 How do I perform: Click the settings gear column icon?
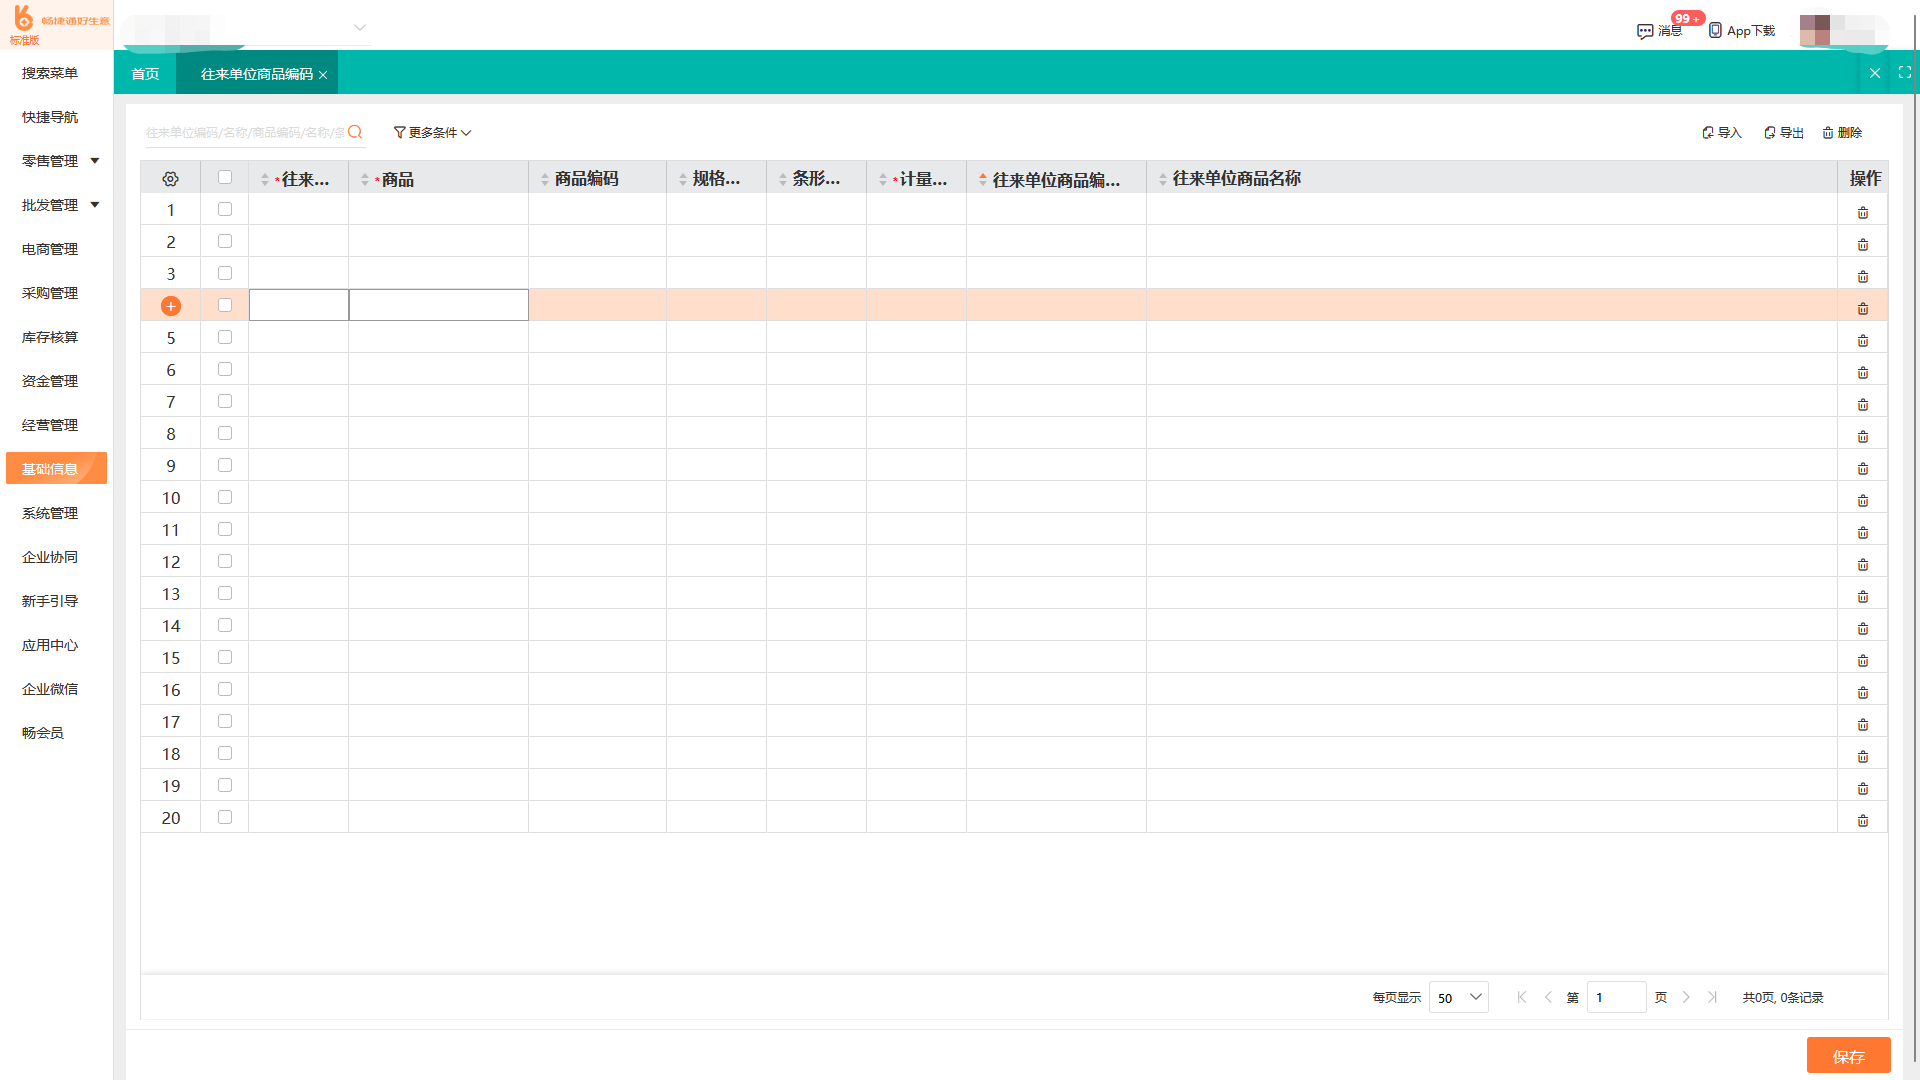tap(170, 178)
